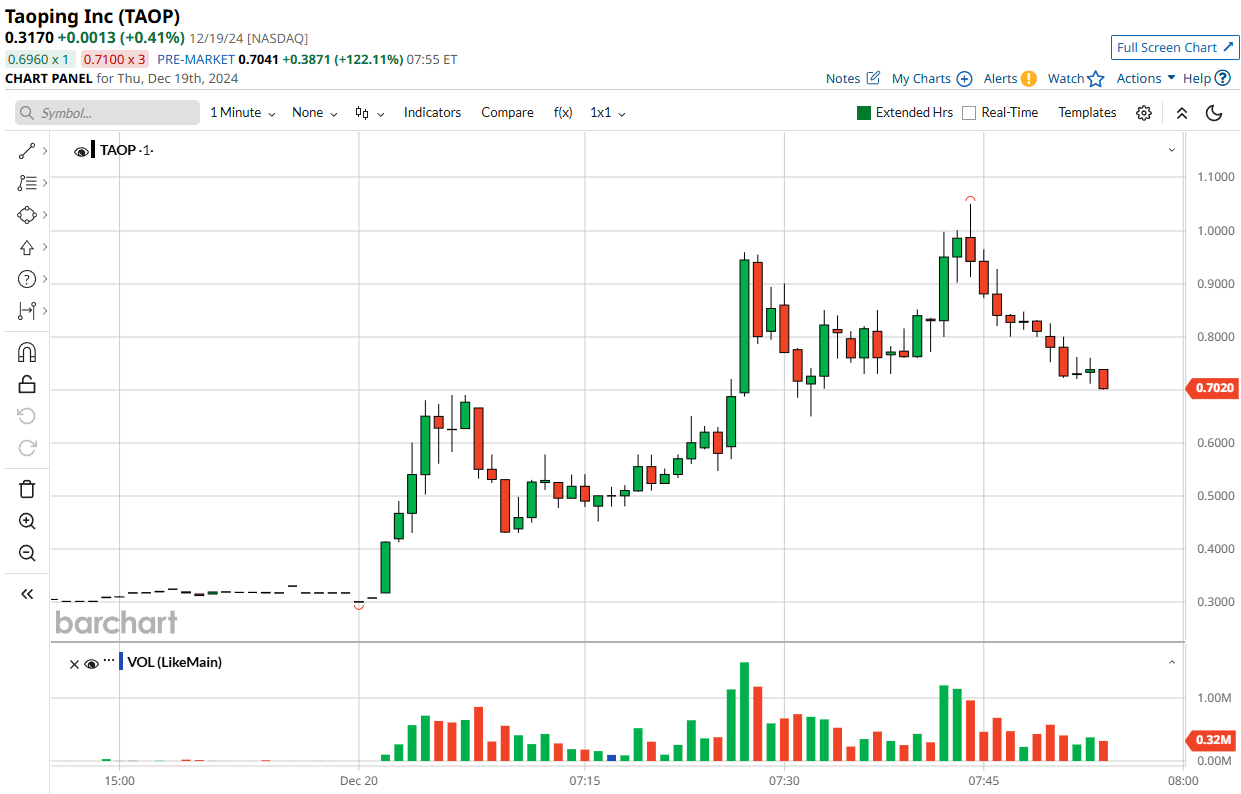Open chart settings gear icon
The height and width of the screenshot is (794, 1241).
1144,113
